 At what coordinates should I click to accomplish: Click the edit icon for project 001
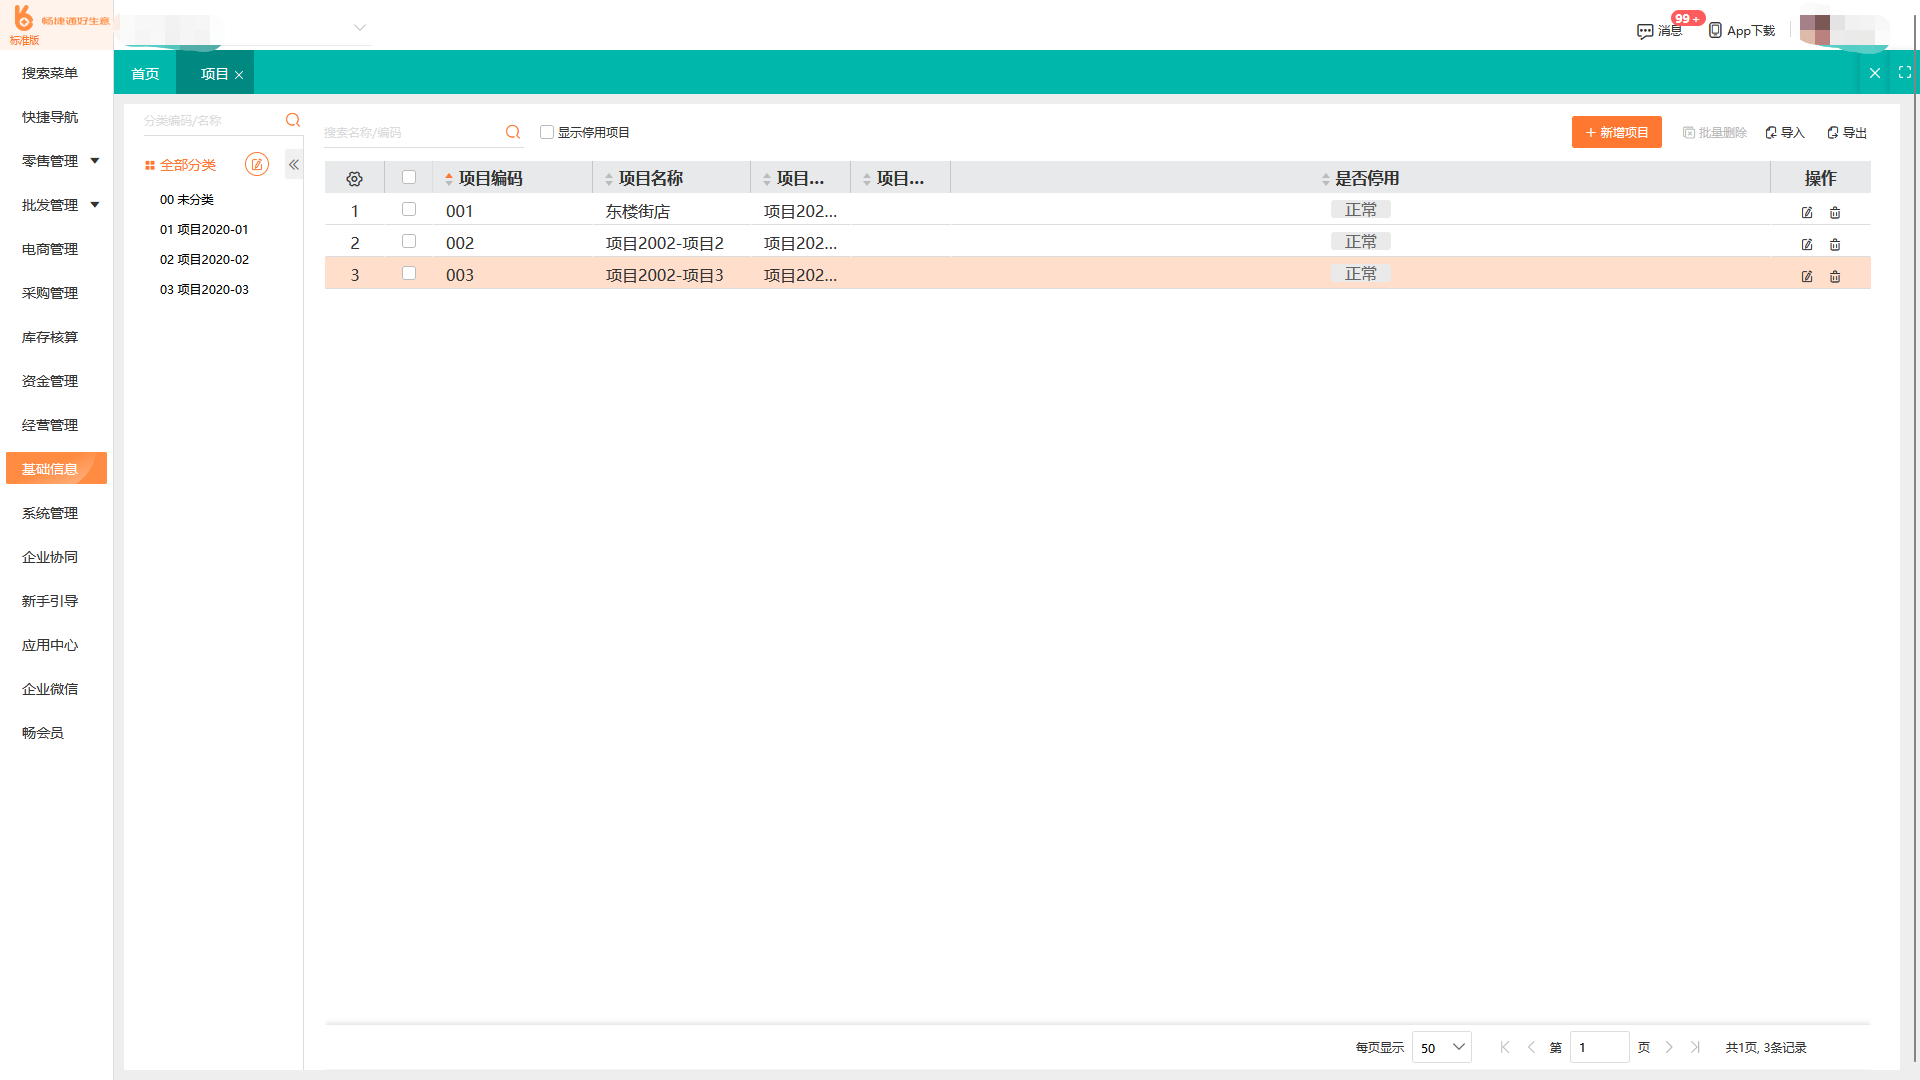click(x=1807, y=210)
